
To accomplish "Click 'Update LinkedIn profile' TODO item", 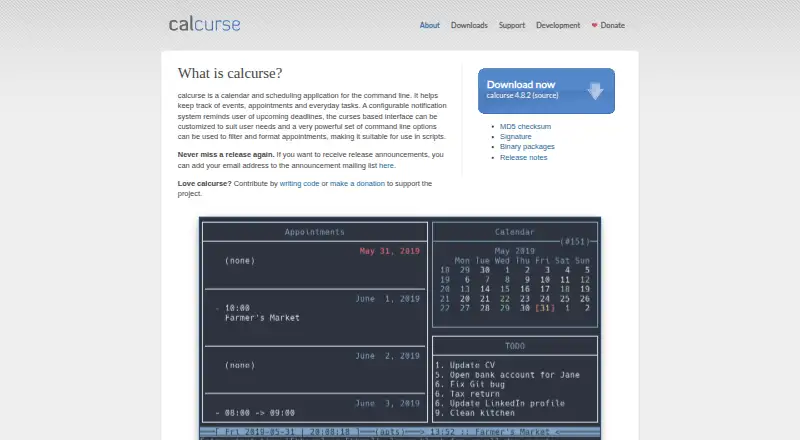I will (x=507, y=403).
